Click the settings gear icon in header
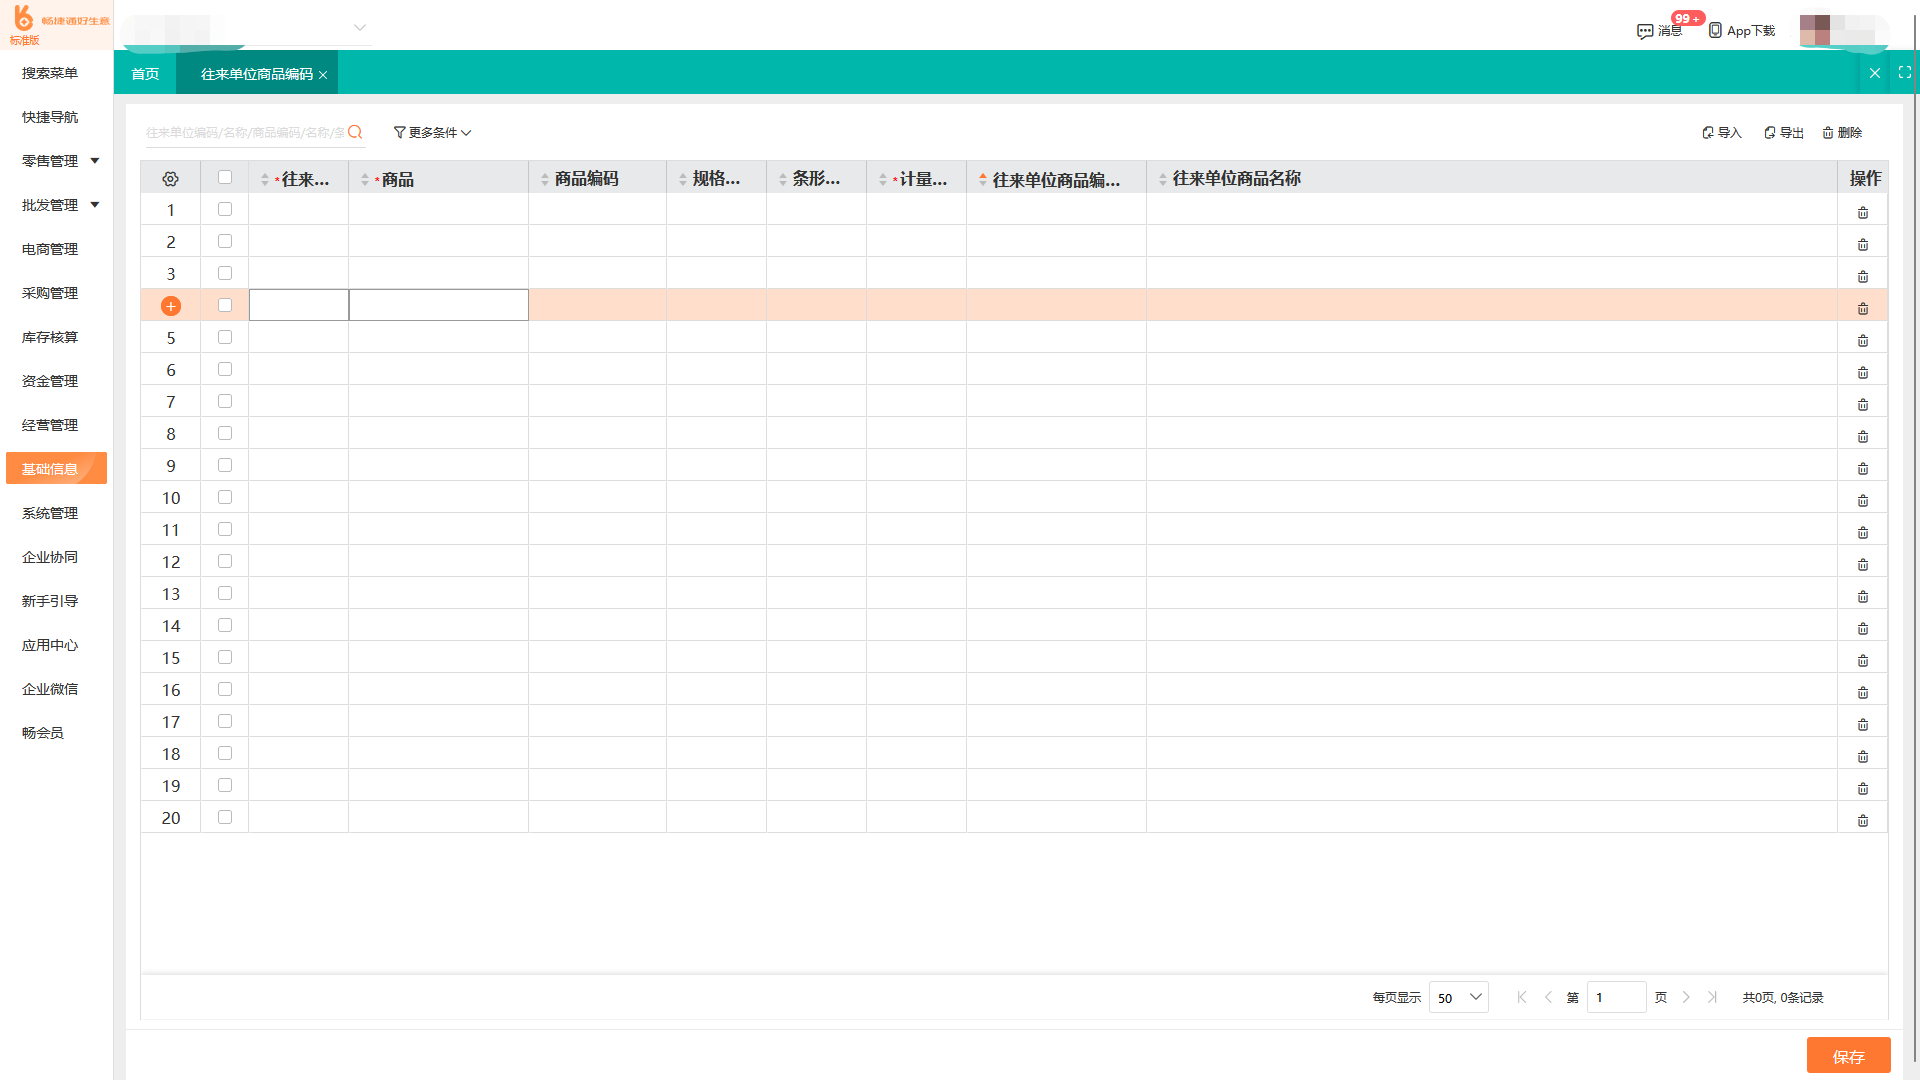The image size is (1920, 1080). tap(171, 178)
